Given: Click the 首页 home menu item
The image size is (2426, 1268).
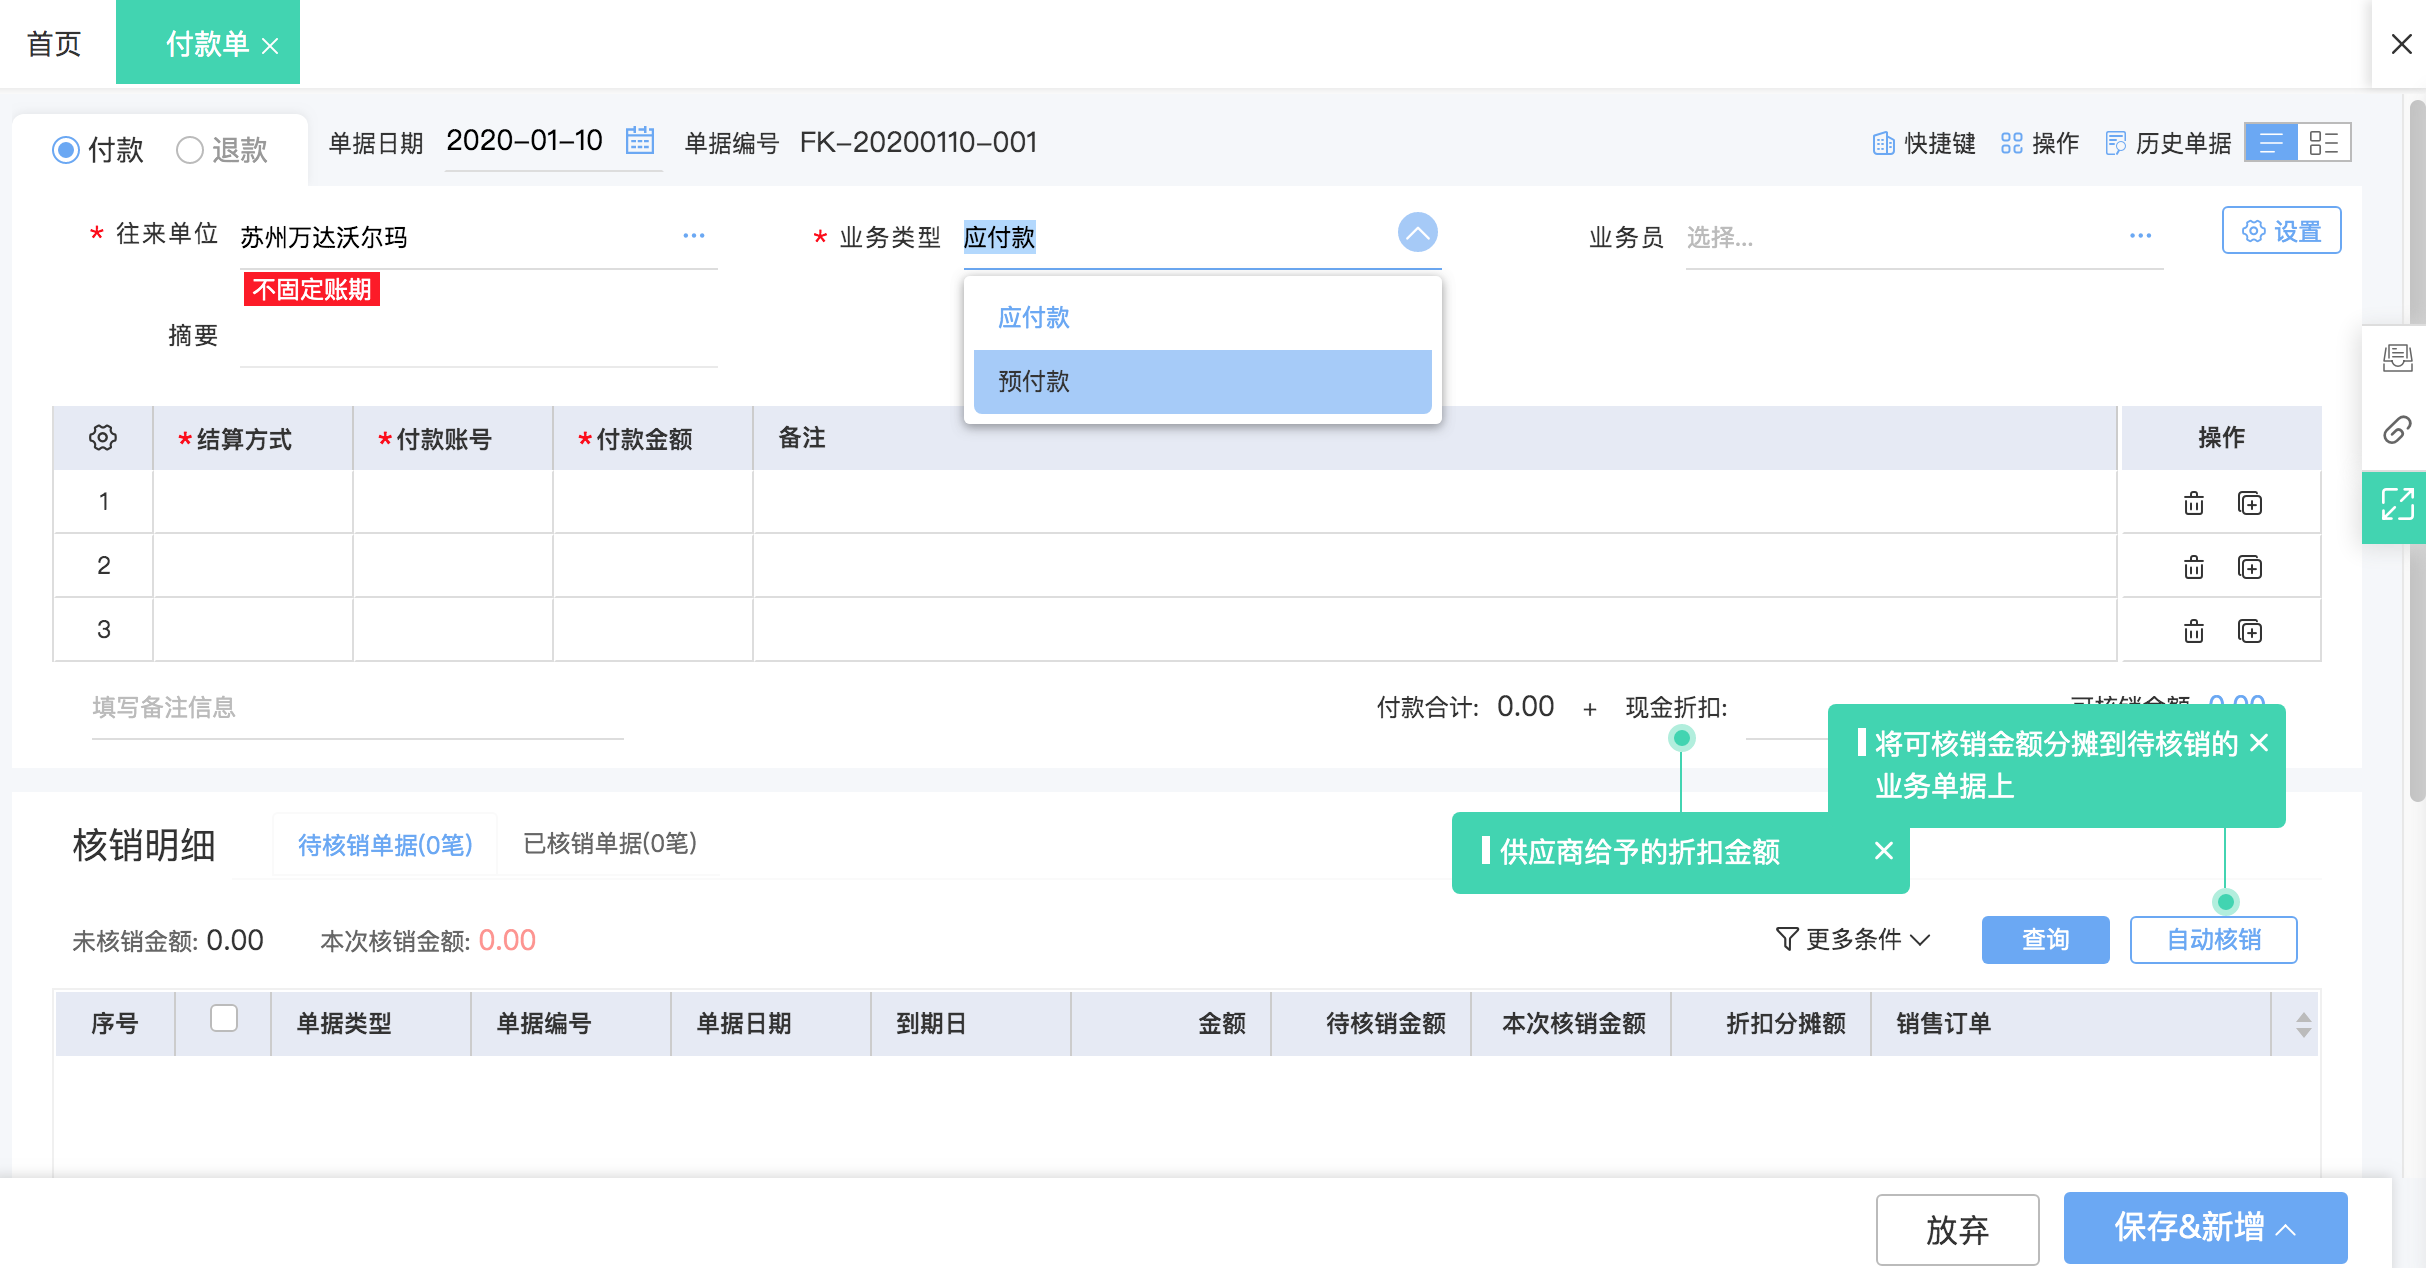Looking at the screenshot, I should point(53,43).
